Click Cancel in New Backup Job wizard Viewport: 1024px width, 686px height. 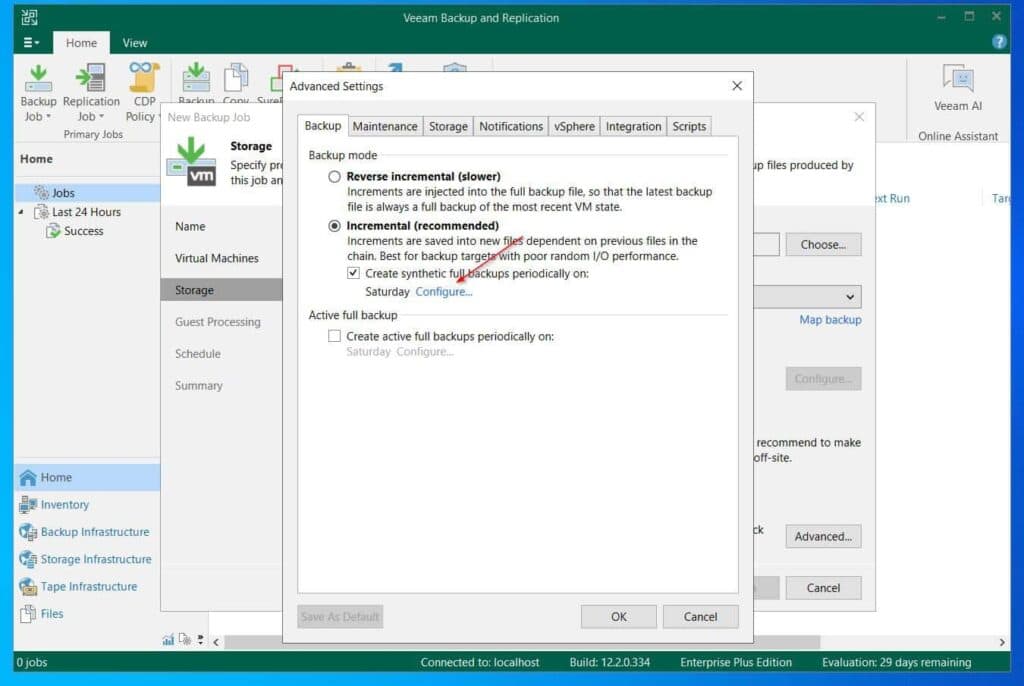823,587
